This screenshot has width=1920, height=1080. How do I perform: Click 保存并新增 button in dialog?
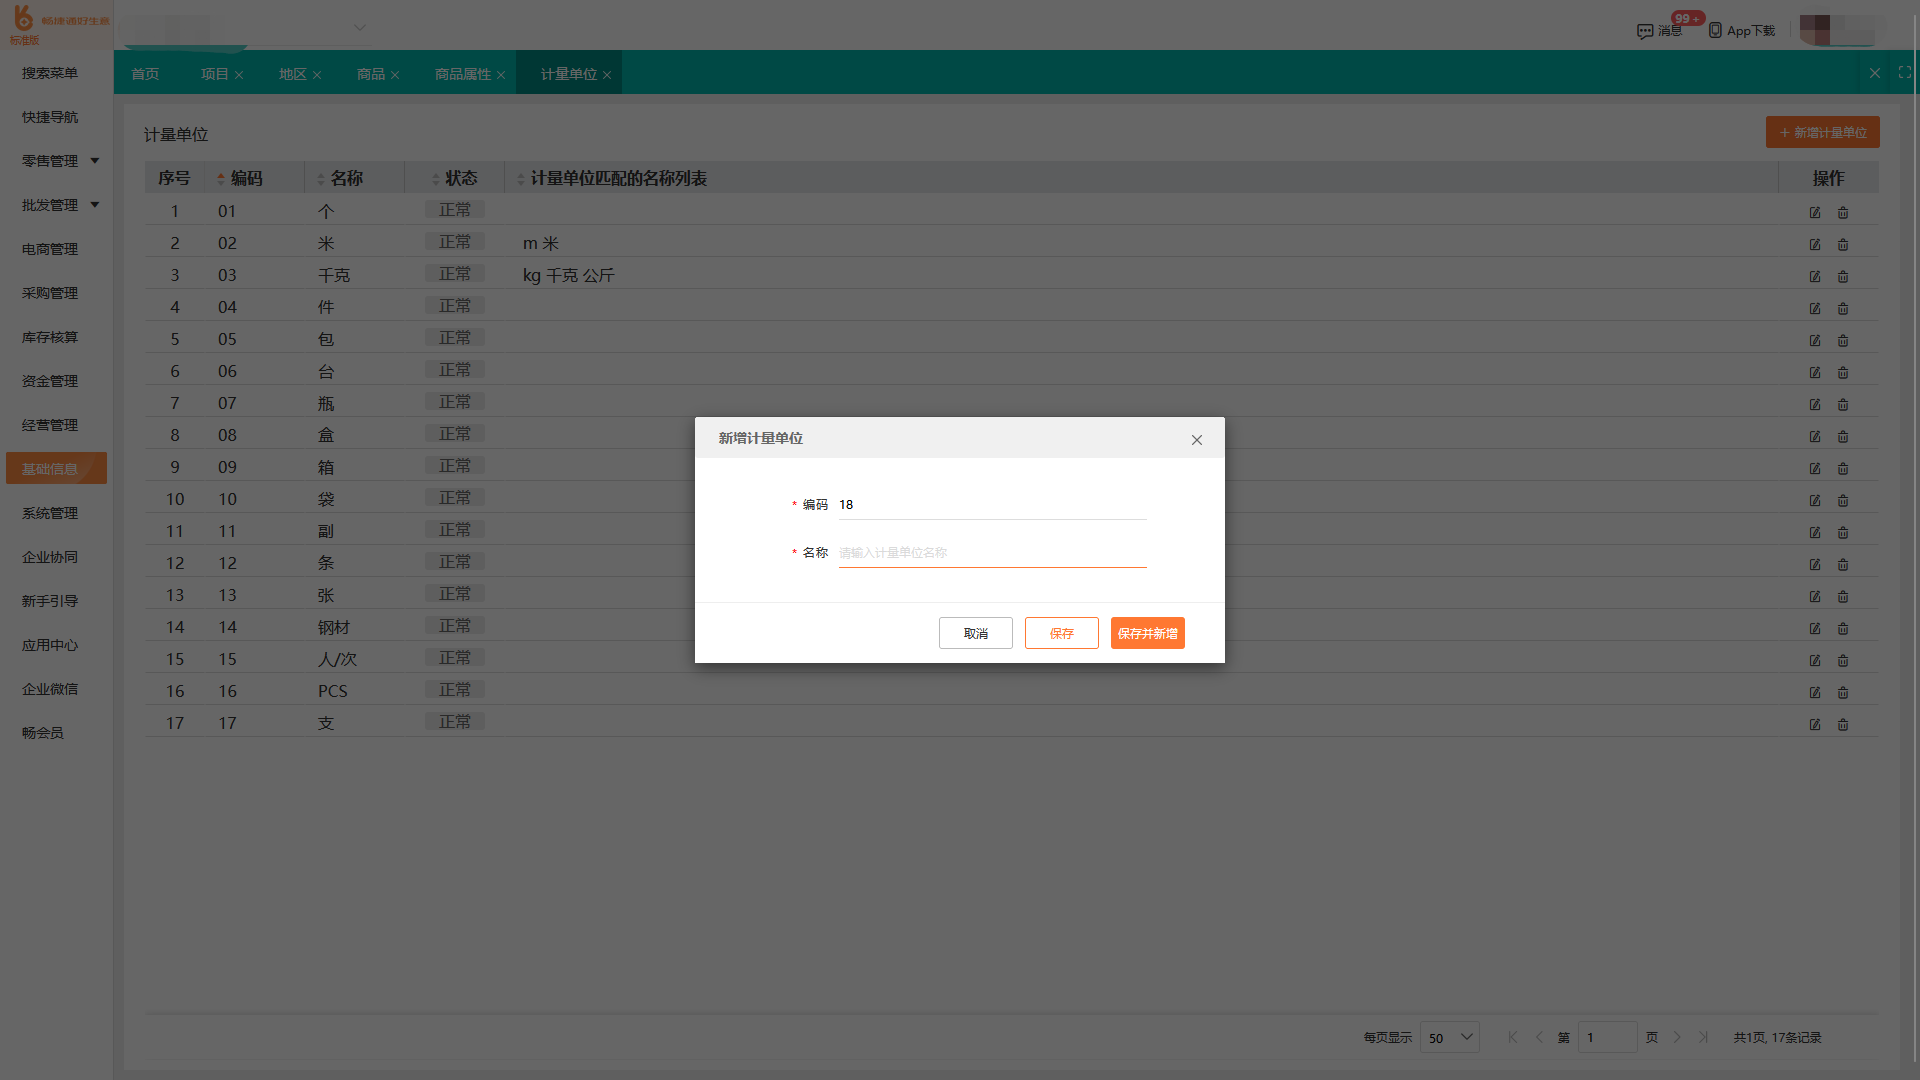click(x=1145, y=632)
